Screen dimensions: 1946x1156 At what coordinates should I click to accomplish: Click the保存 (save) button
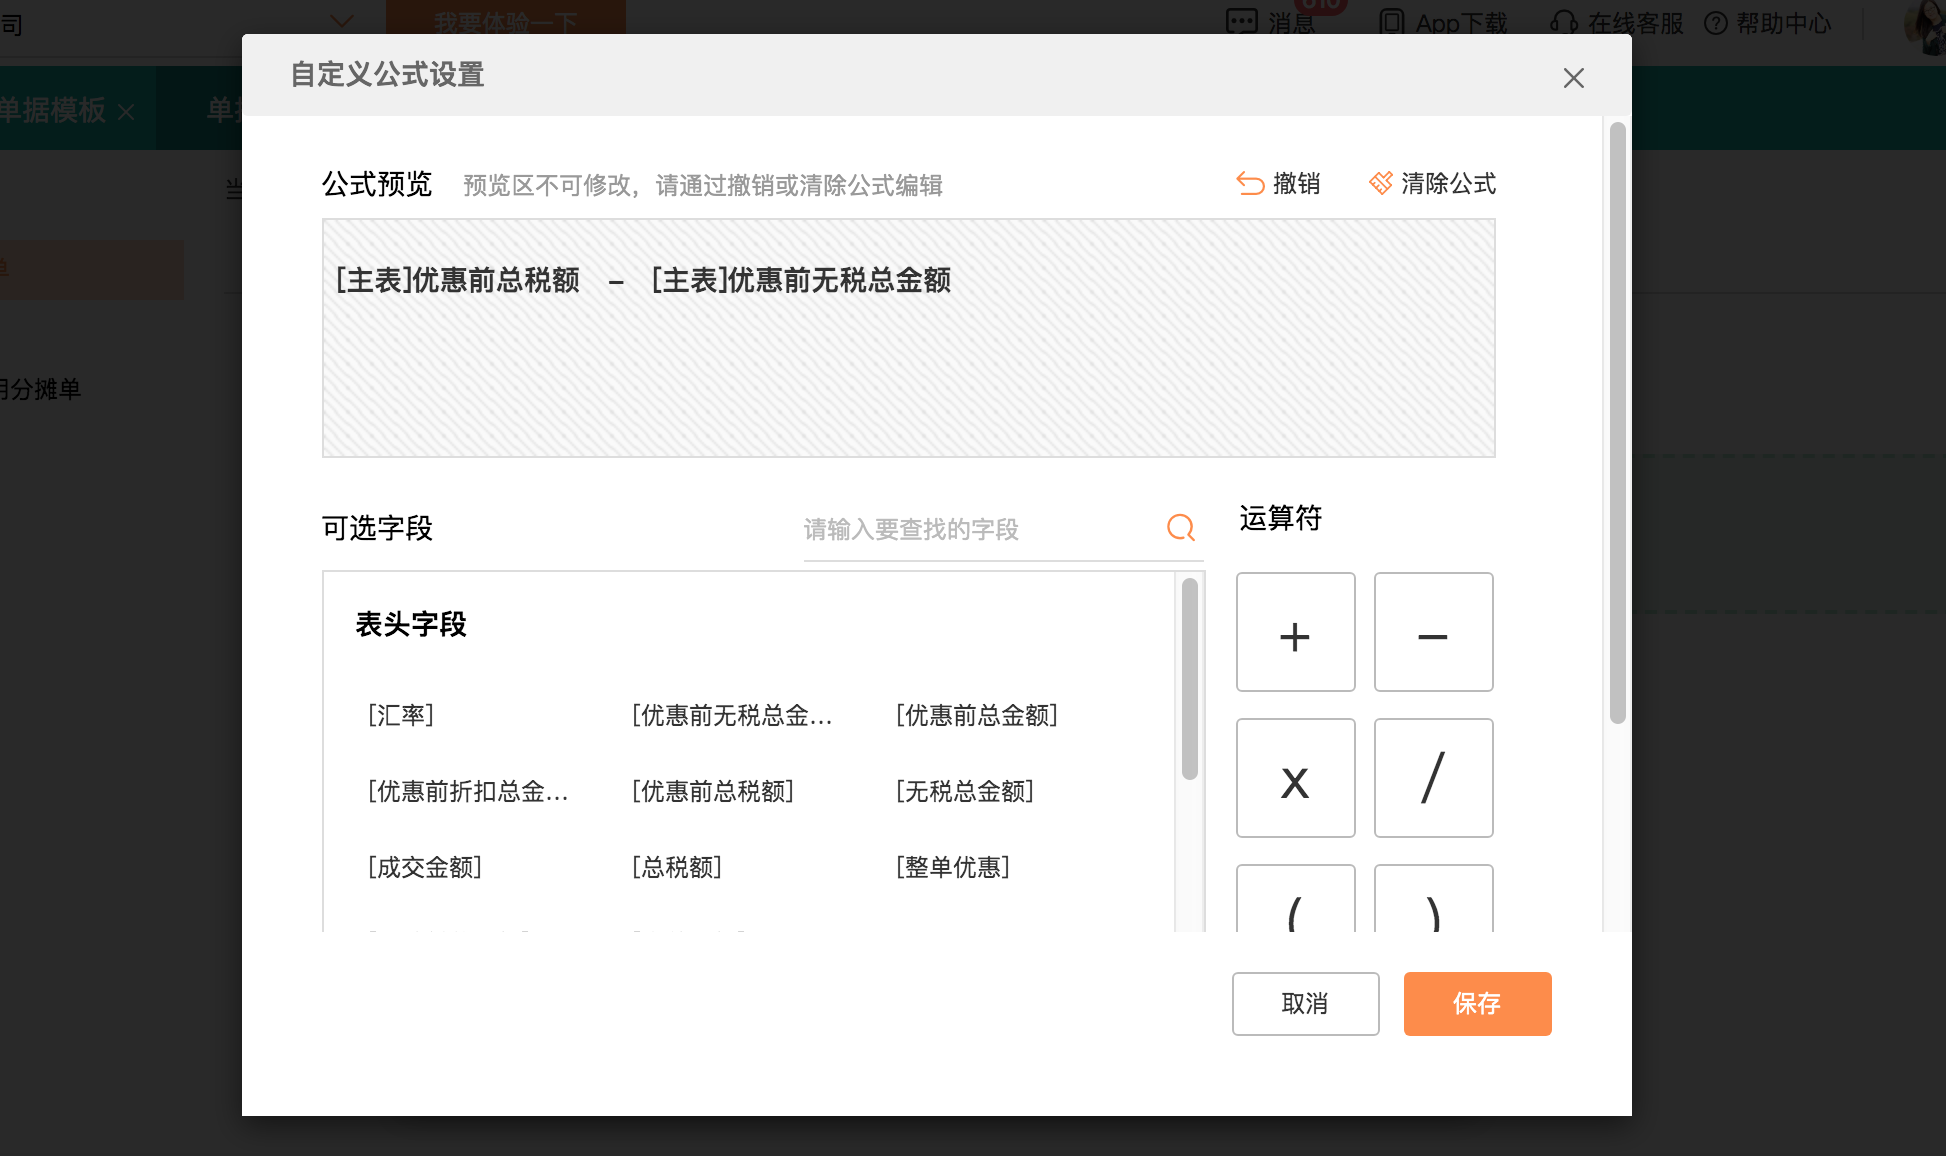click(x=1477, y=1002)
